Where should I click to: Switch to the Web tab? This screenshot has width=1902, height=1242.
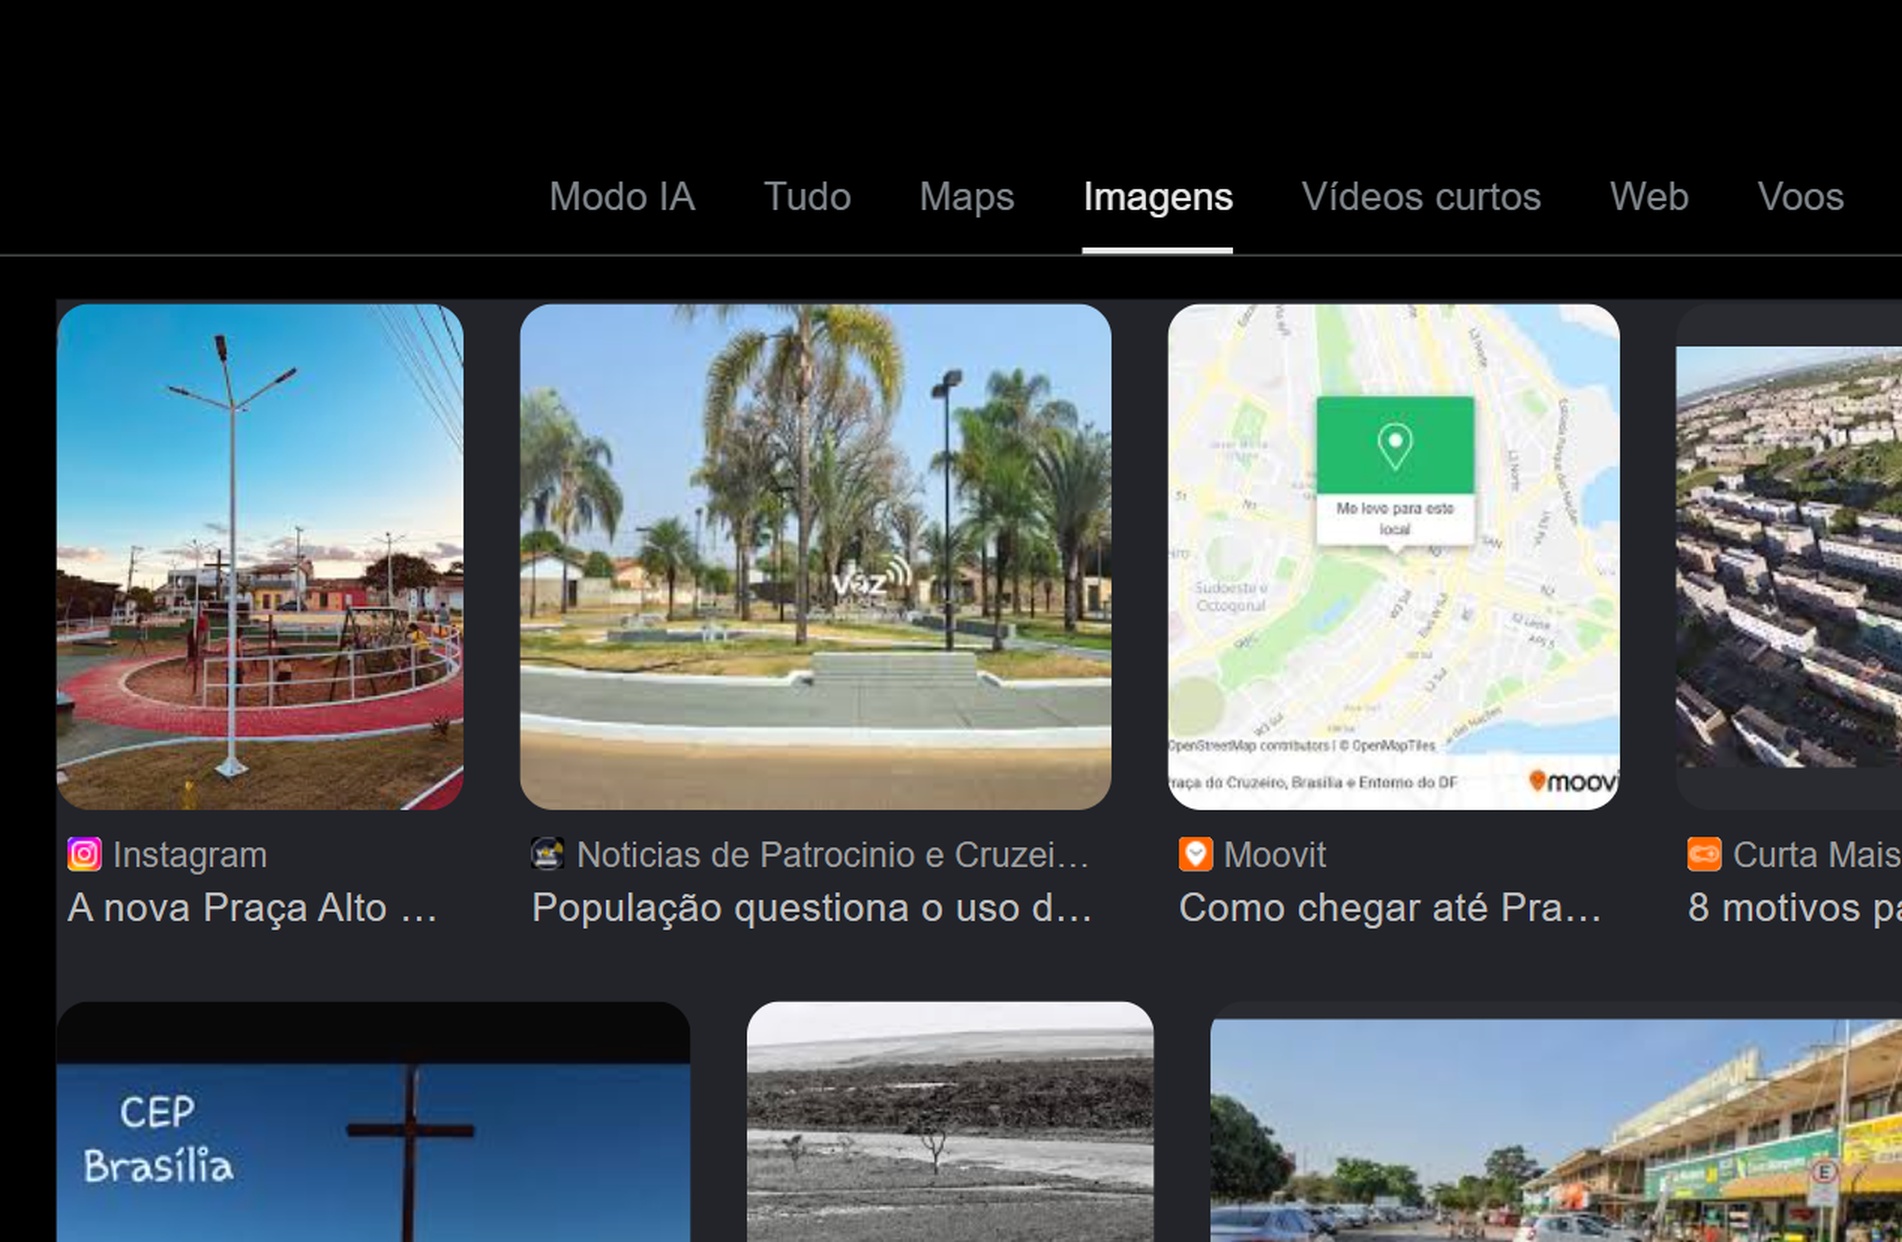pyautogui.click(x=1648, y=197)
